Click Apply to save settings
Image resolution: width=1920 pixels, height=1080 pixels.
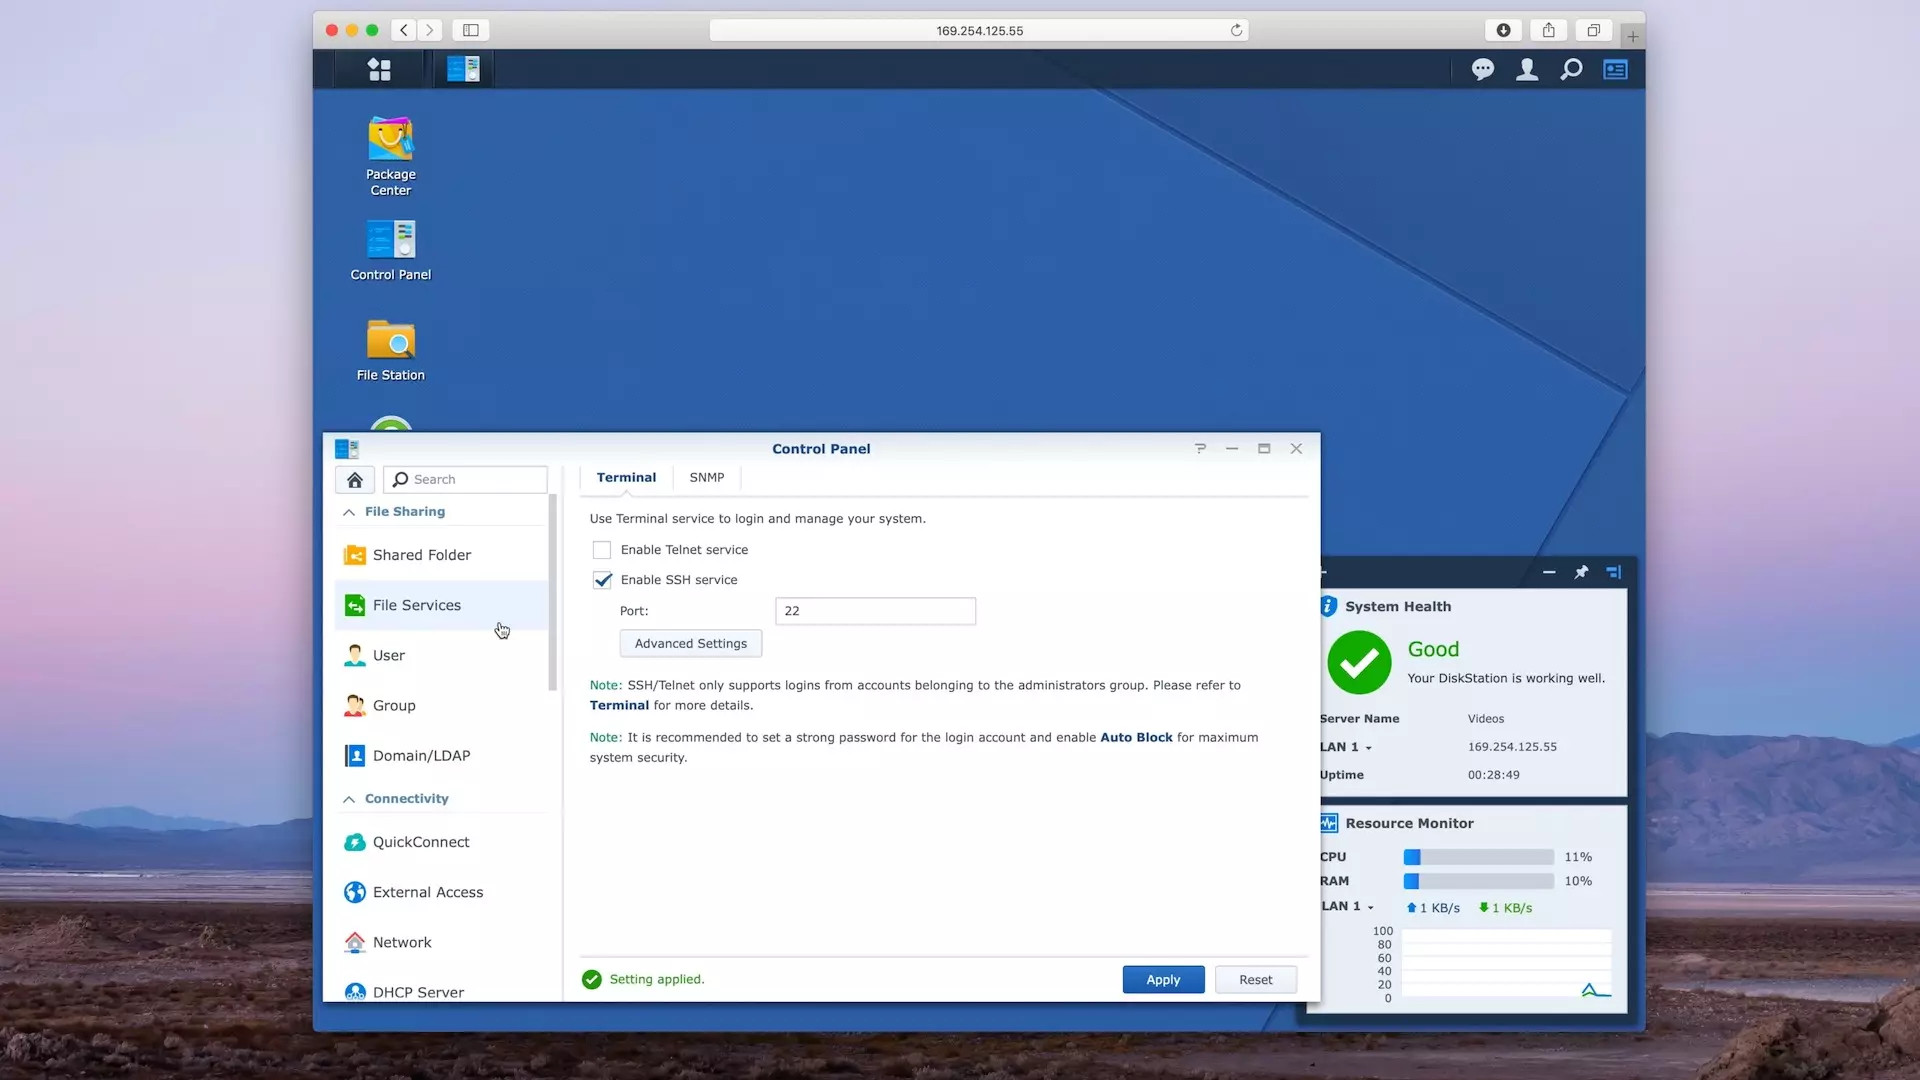1162,978
